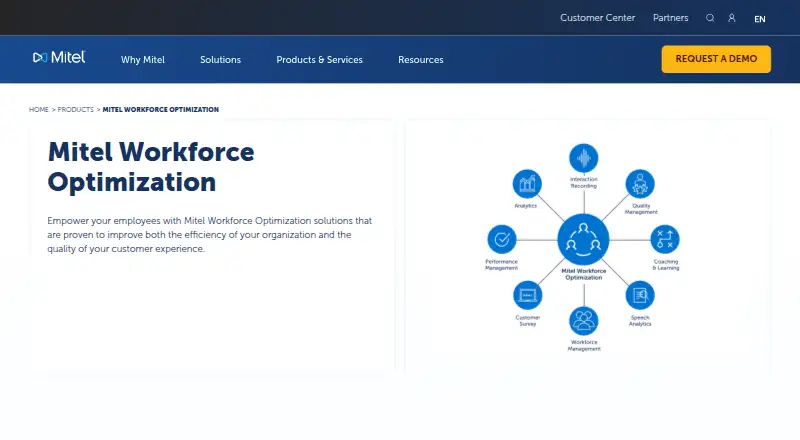
Task: Click the Mitel Workforce Optimization heading
Action: pyautogui.click(x=151, y=167)
